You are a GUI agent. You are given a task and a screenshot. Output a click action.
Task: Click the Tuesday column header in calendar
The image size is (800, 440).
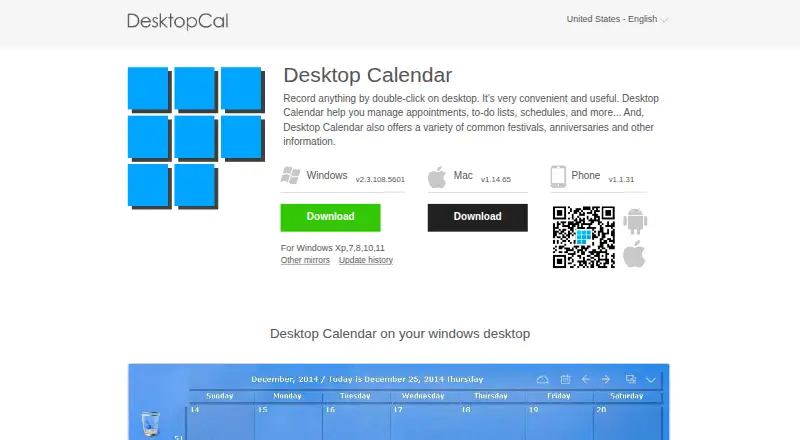[355, 396]
